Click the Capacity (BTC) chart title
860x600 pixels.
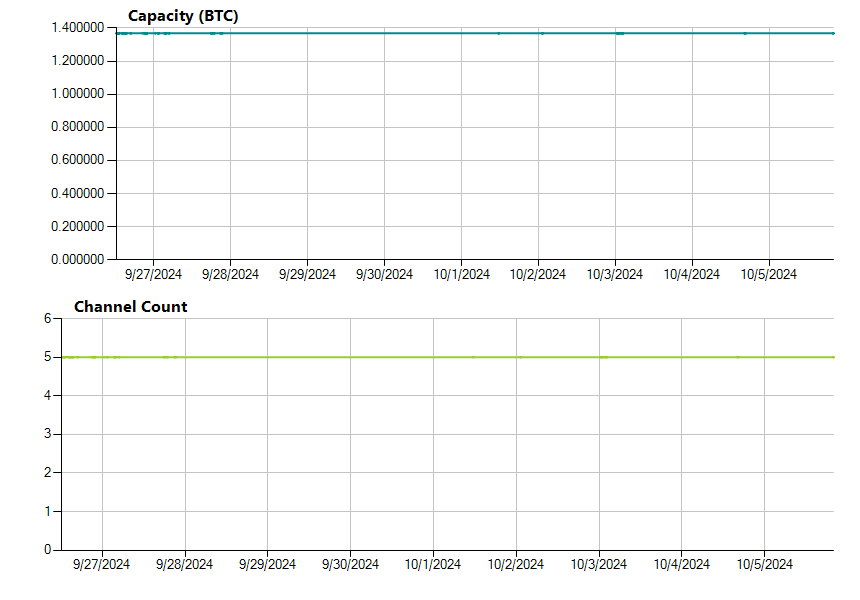[185, 14]
